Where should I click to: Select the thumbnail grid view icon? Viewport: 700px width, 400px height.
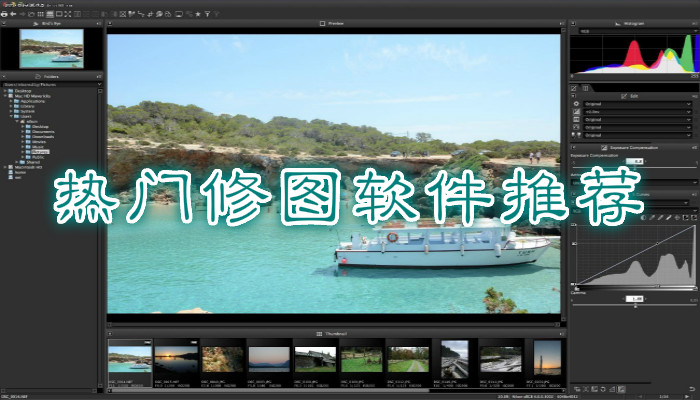pos(42,14)
